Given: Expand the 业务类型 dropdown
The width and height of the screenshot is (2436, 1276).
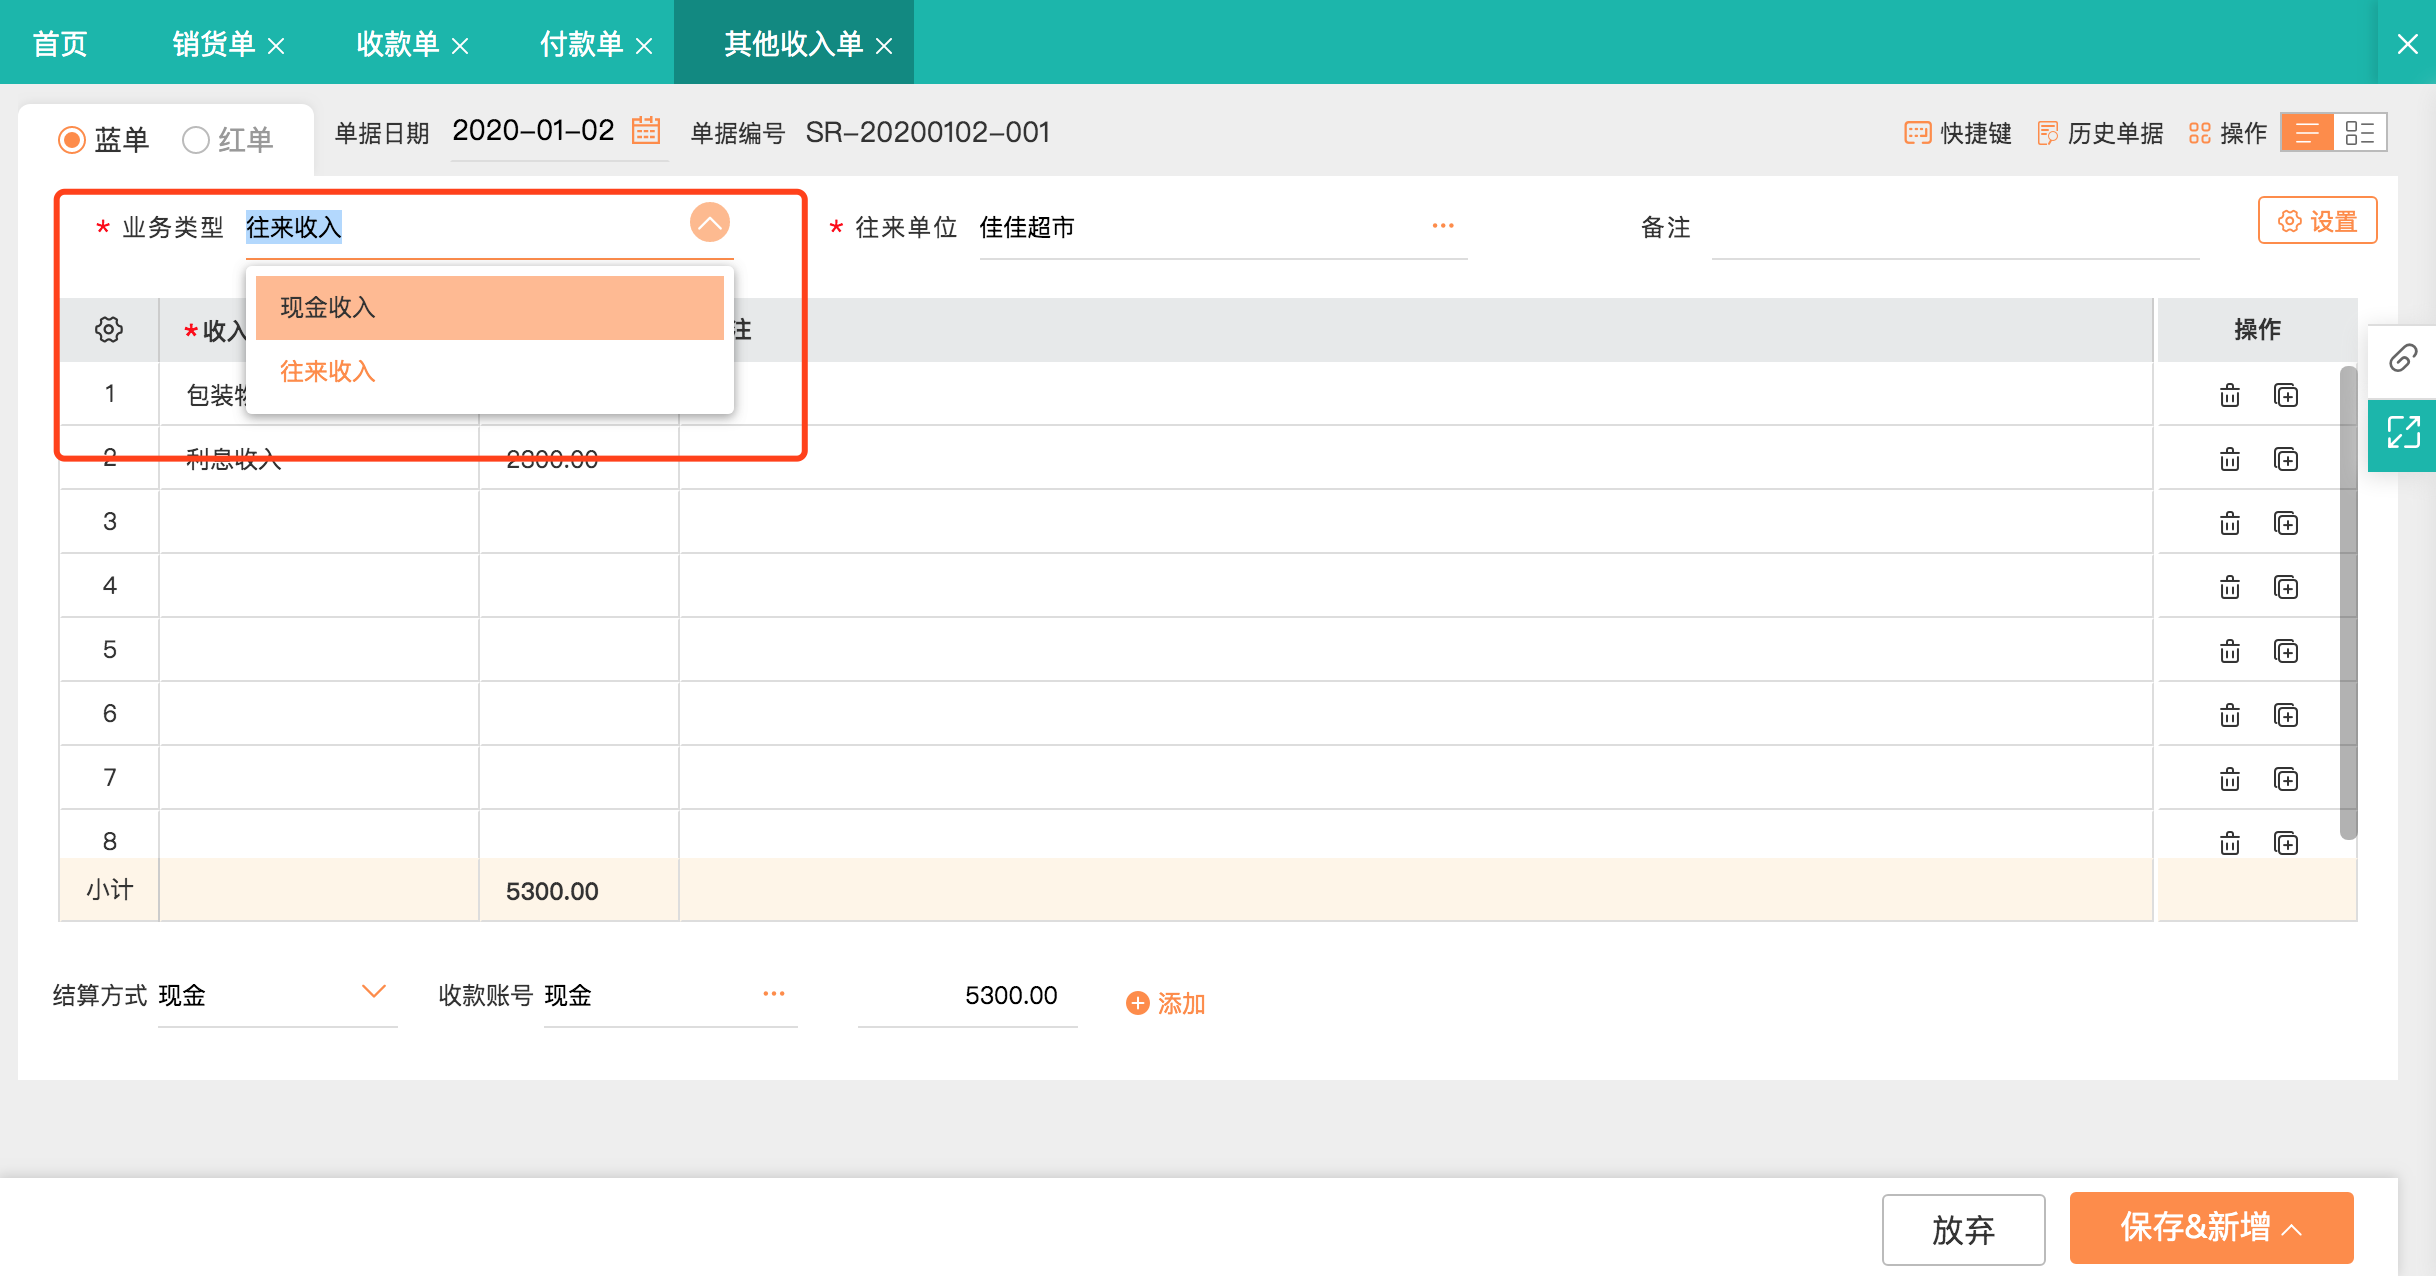Looking at the screenshot, I should tap(710, 226).
